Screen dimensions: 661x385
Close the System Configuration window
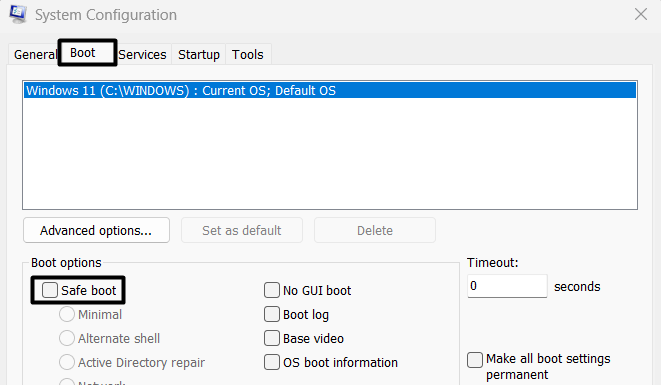641,14
